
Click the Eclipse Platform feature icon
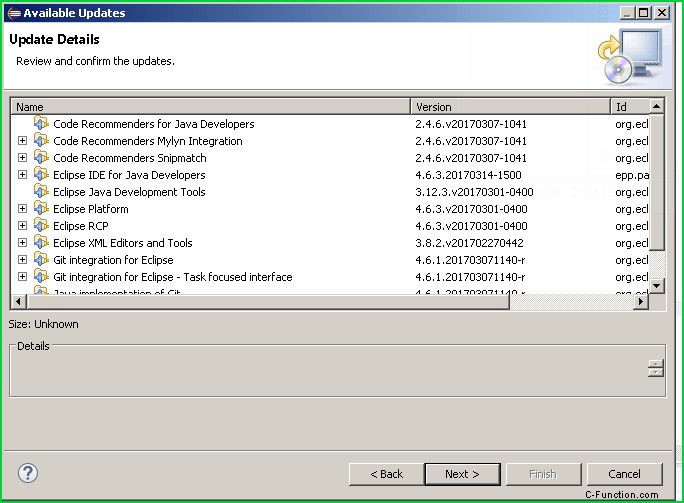41,209
